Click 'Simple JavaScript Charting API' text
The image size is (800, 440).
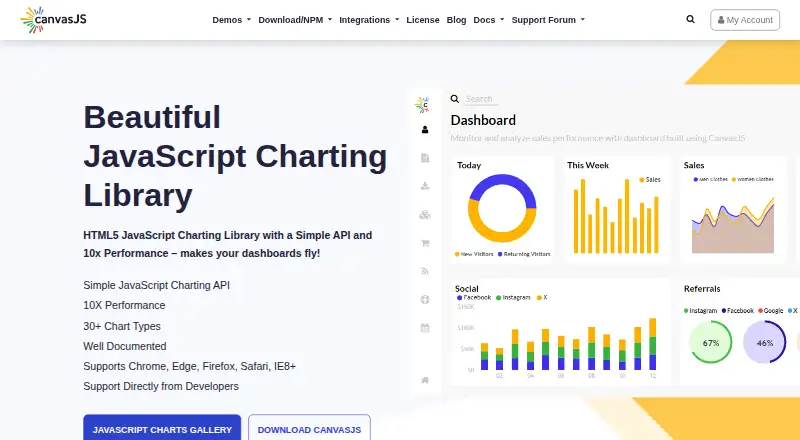157,285
